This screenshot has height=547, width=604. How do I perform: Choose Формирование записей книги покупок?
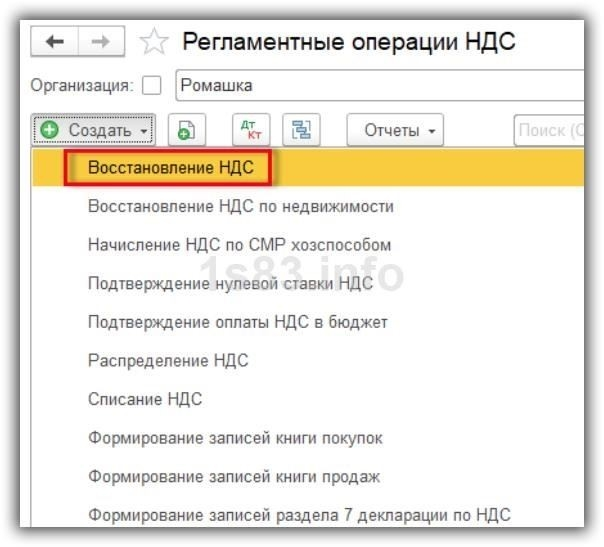pos(235,438)
